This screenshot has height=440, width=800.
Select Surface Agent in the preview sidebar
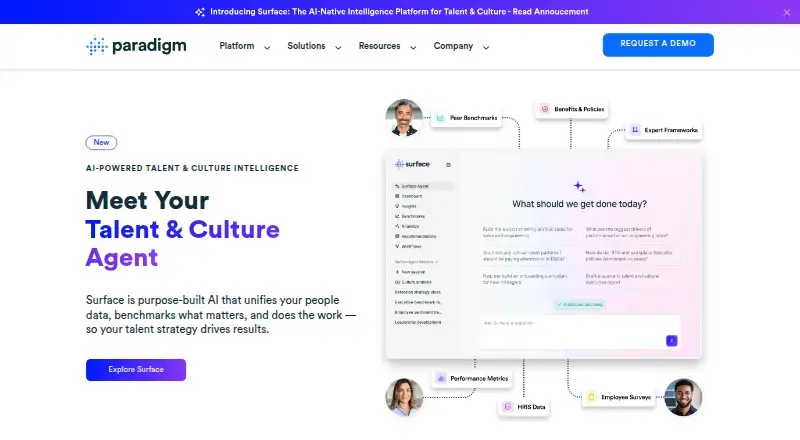pyautogui.click(x=421, y=186)
